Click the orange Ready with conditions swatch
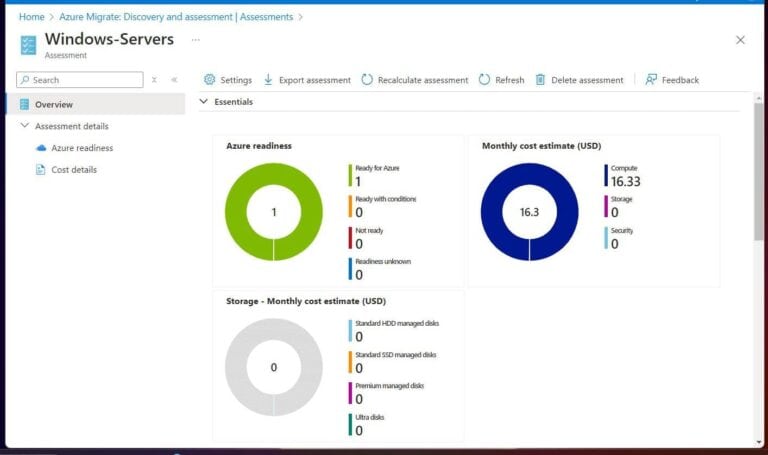 350,206
